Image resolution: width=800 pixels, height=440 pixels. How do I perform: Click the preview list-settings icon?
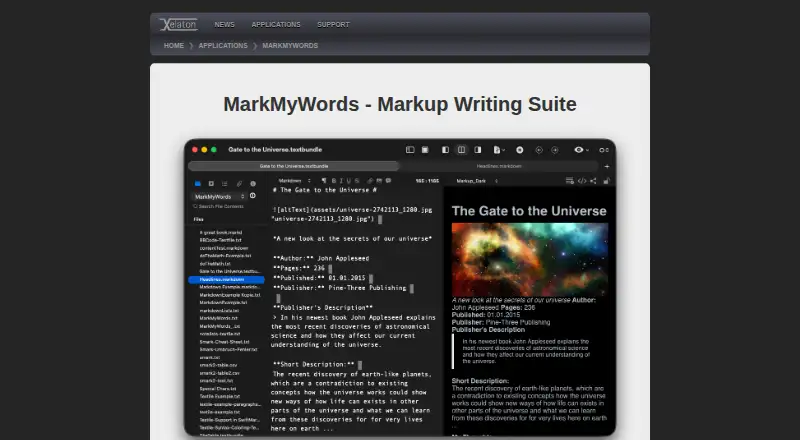pyautogui.click(x=569, y=181)
